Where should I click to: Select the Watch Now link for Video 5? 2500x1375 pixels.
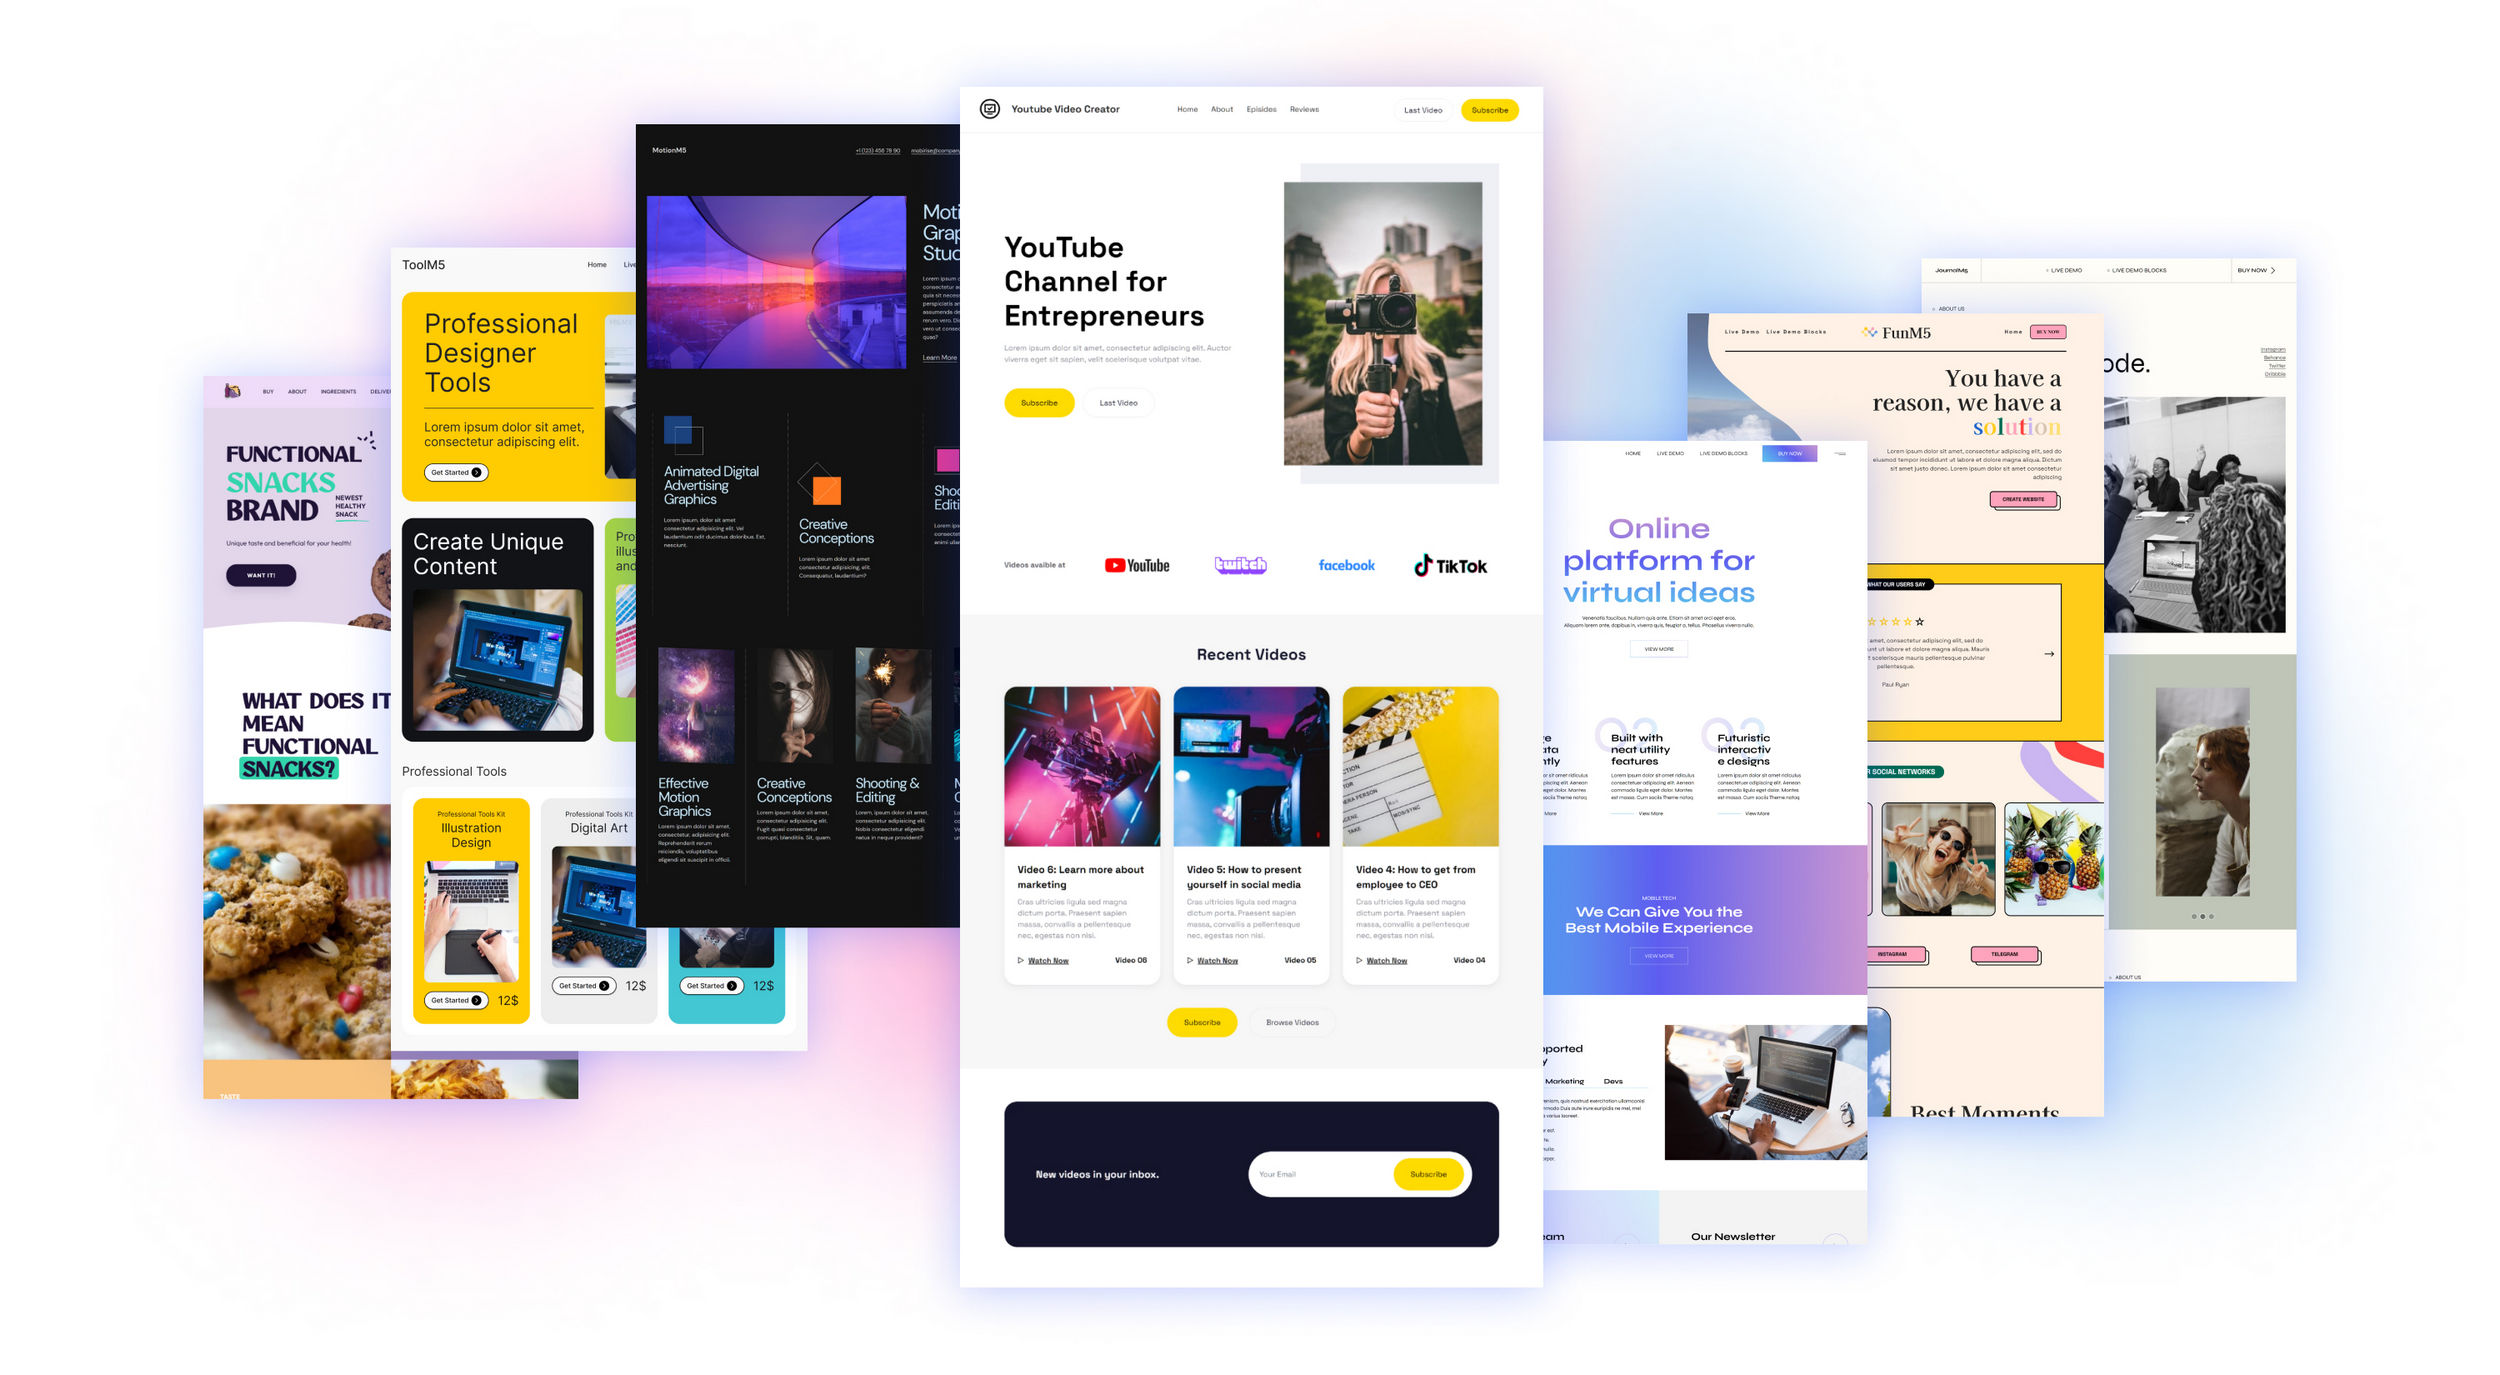coord(1217,958)
